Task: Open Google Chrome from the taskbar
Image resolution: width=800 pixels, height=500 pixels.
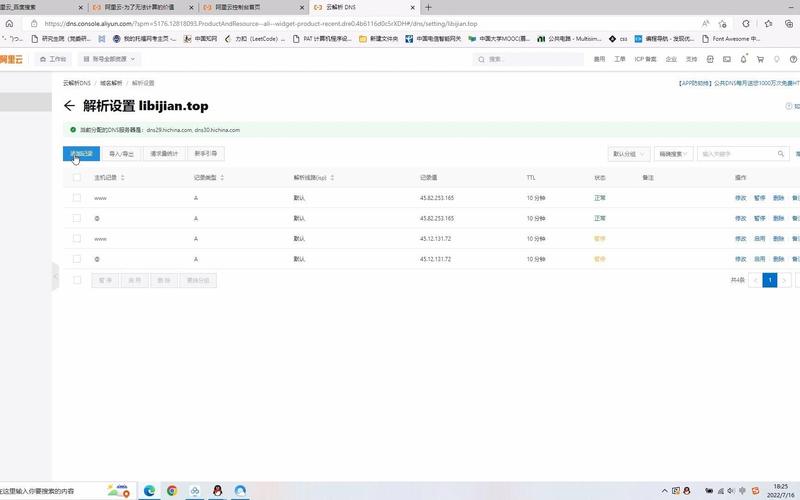Action: pyautogui.click(x=172, y=490)
